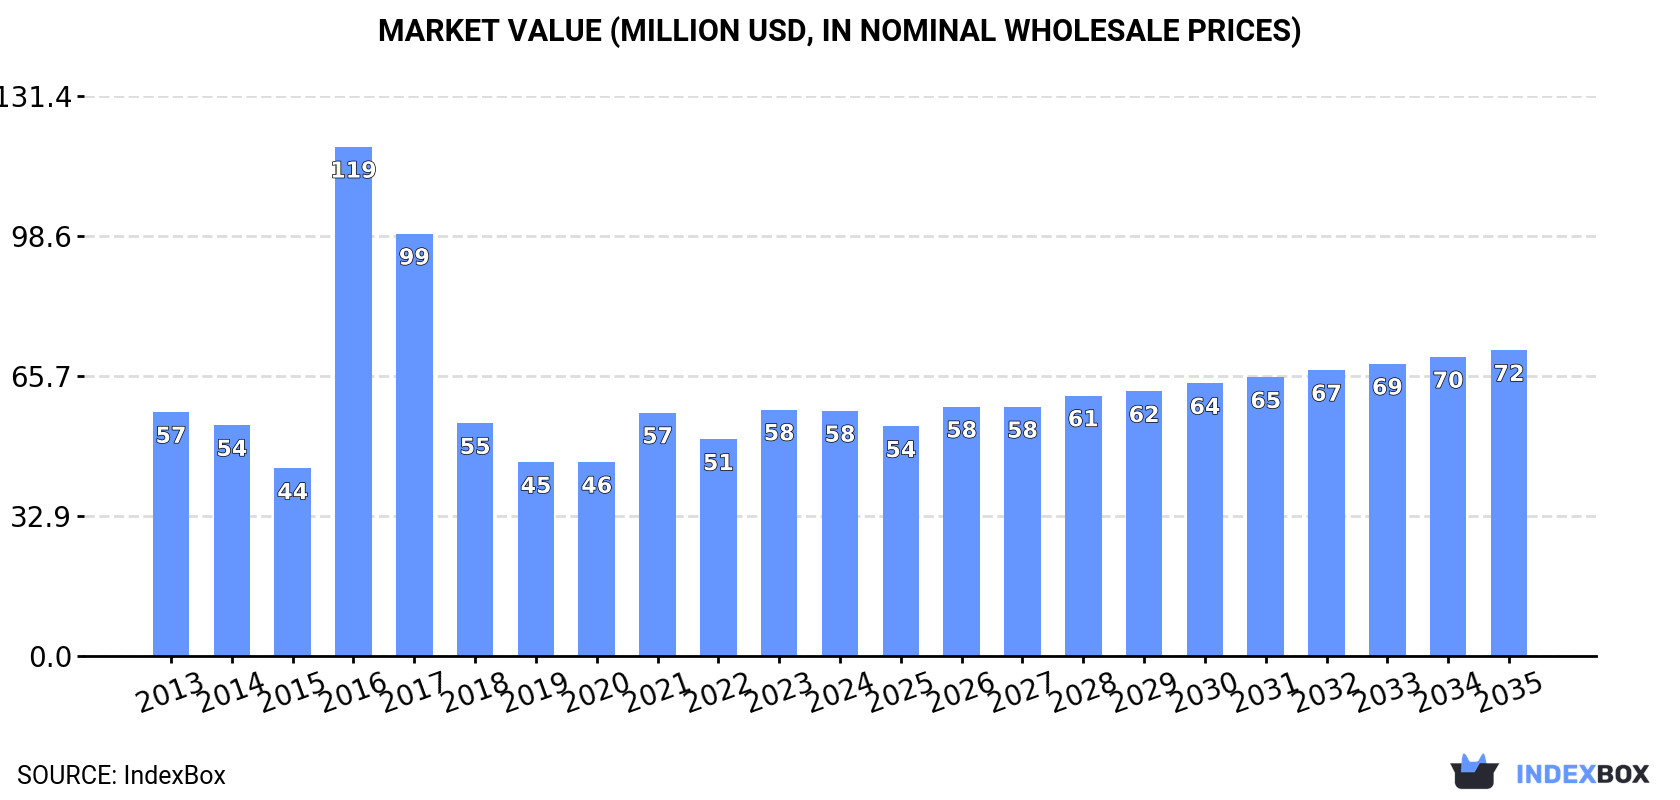Click the y-axis label 32.9
The height and width of the screenshot is (800, 1680).
click(x=42, y=517)
